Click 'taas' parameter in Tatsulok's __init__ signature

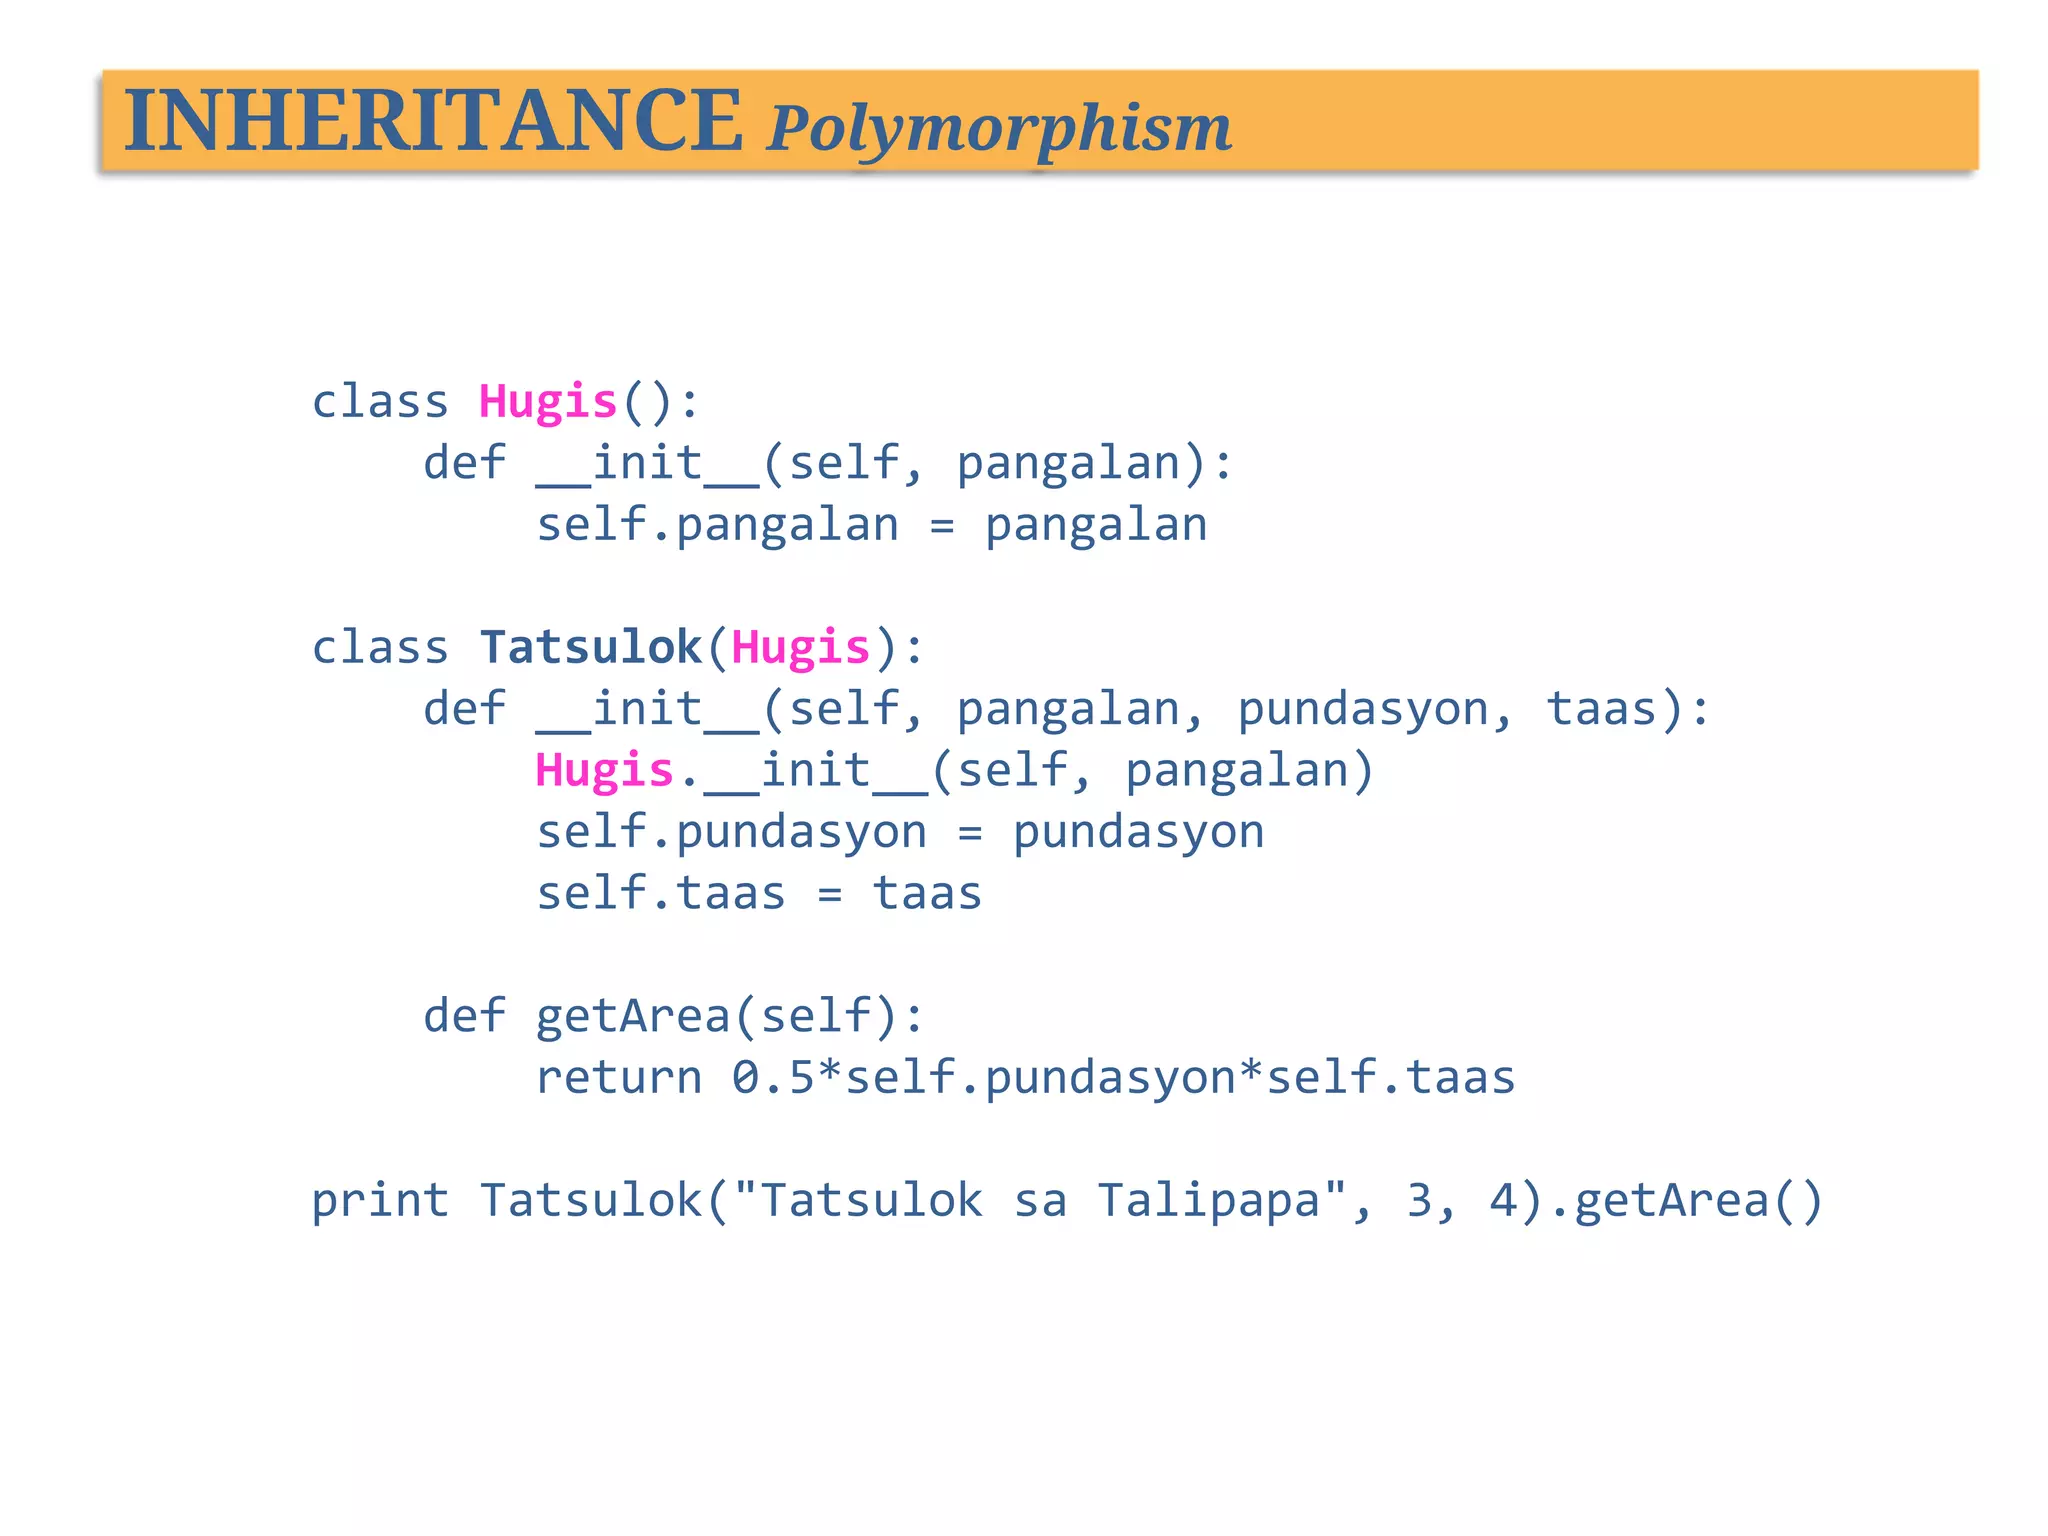coord(1602,710)
